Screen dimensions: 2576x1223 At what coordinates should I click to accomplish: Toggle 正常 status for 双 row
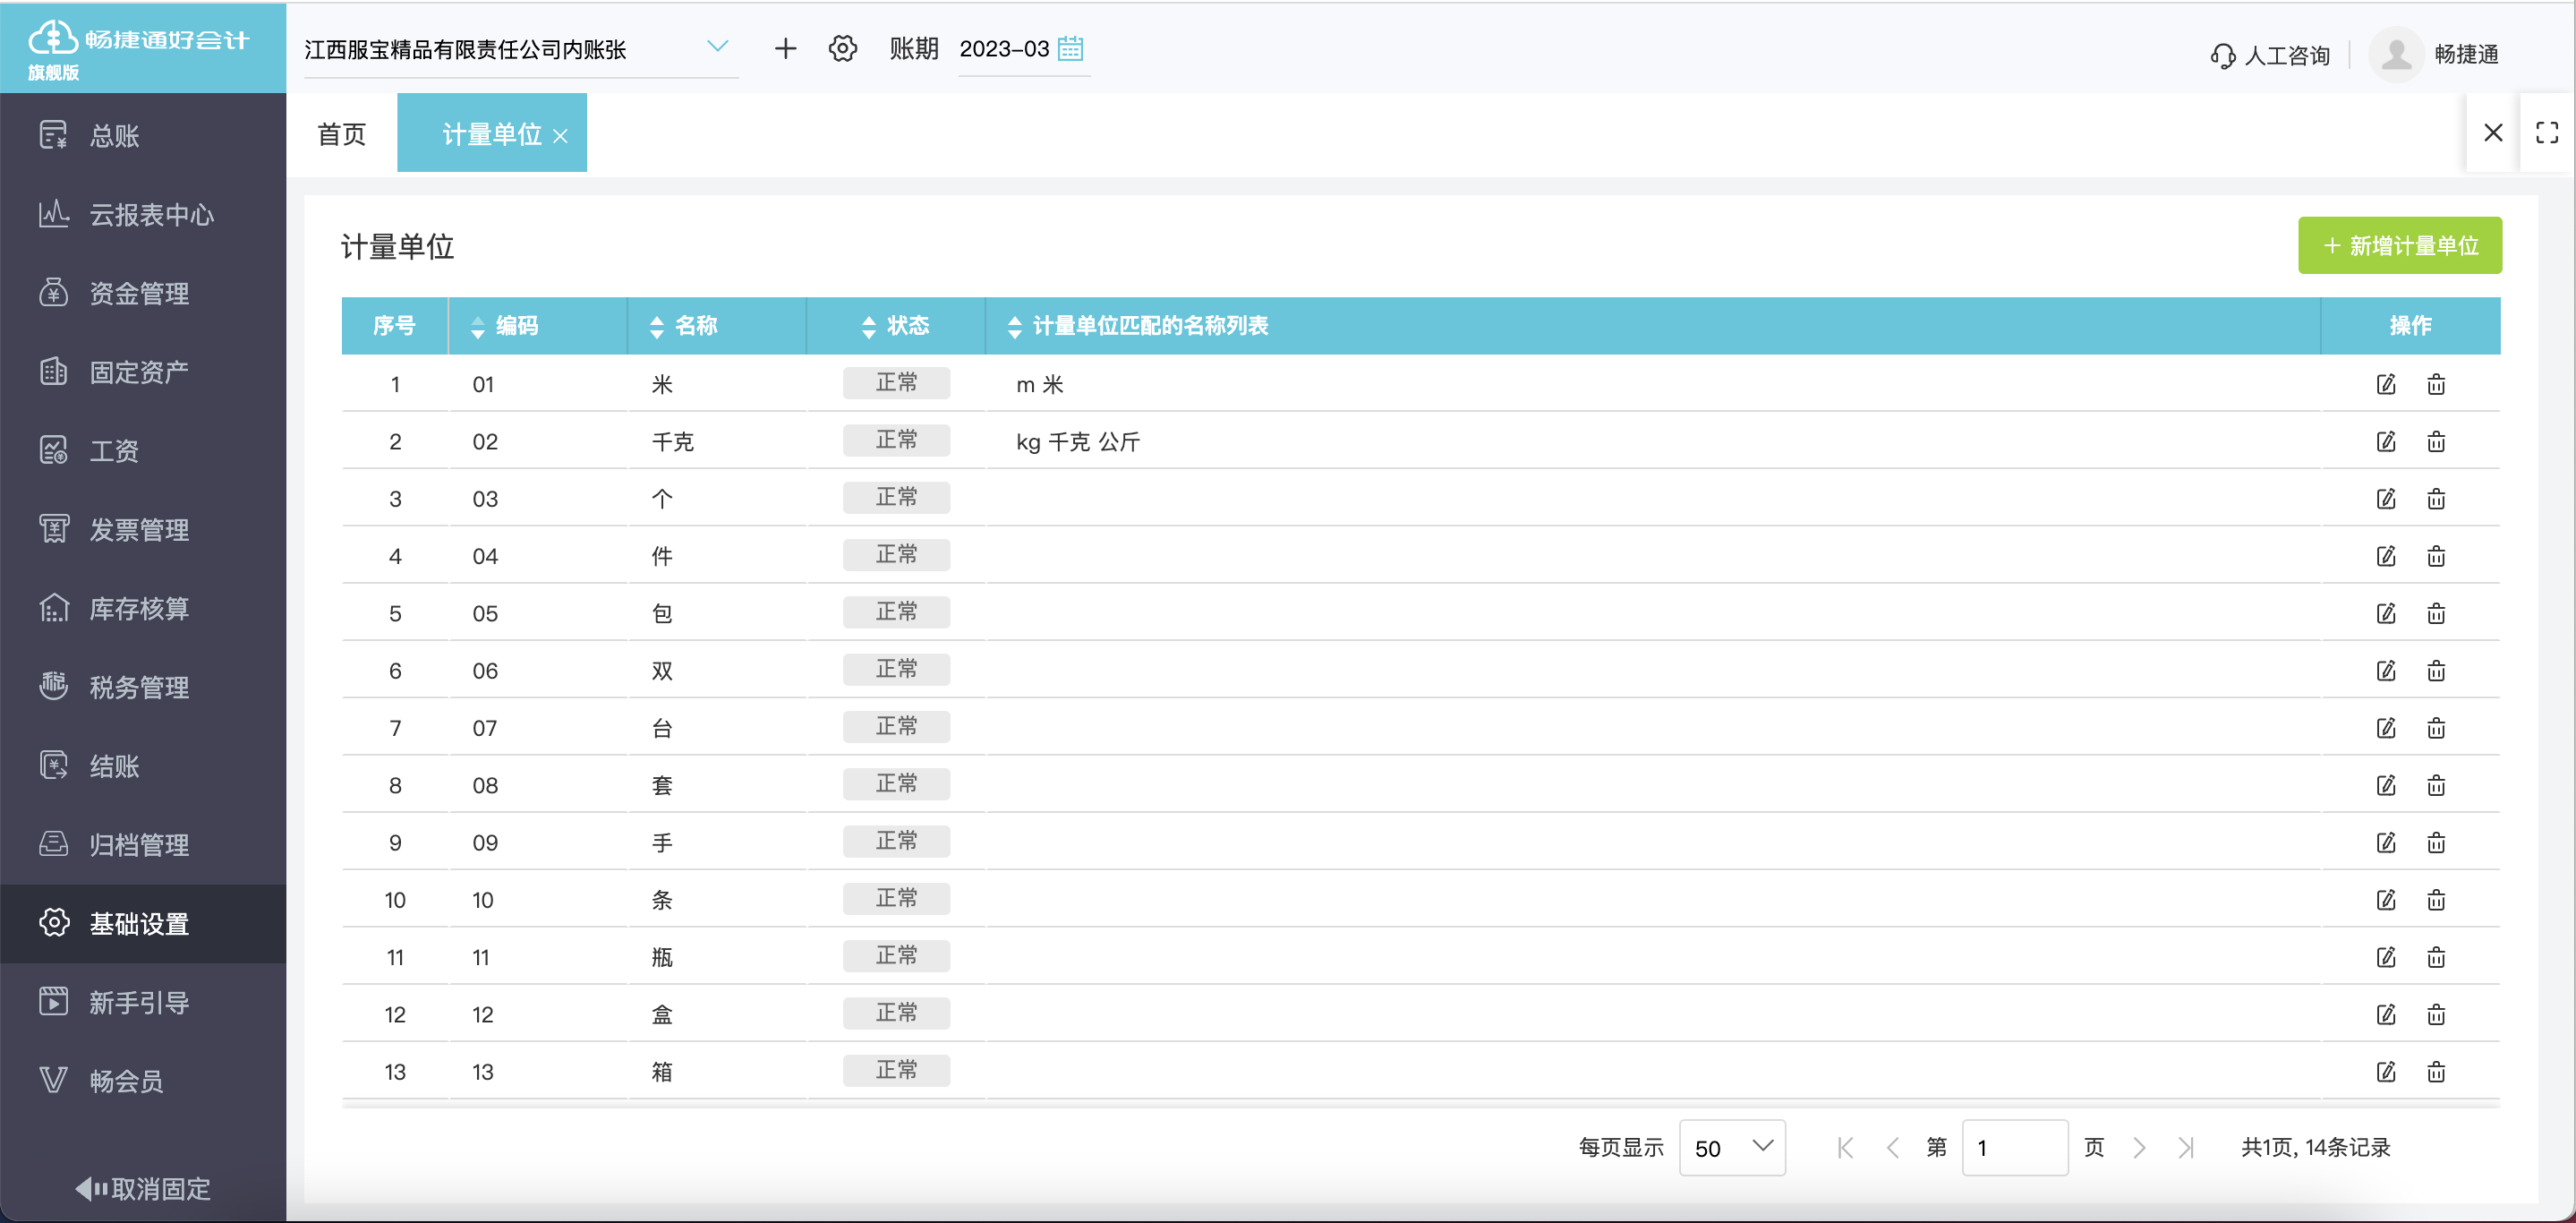pyautogui.click(x=899, y=669)
